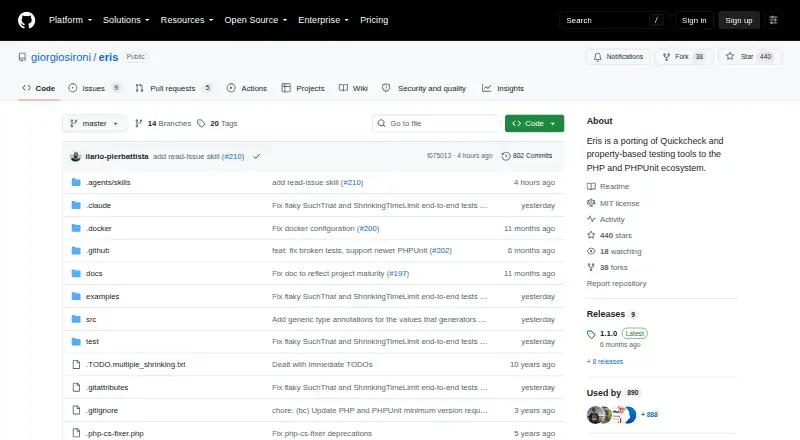Viewport: 800px width, 440px height.
Task: Open the green Code dropdown button
Action: click(x=534, y=124)
